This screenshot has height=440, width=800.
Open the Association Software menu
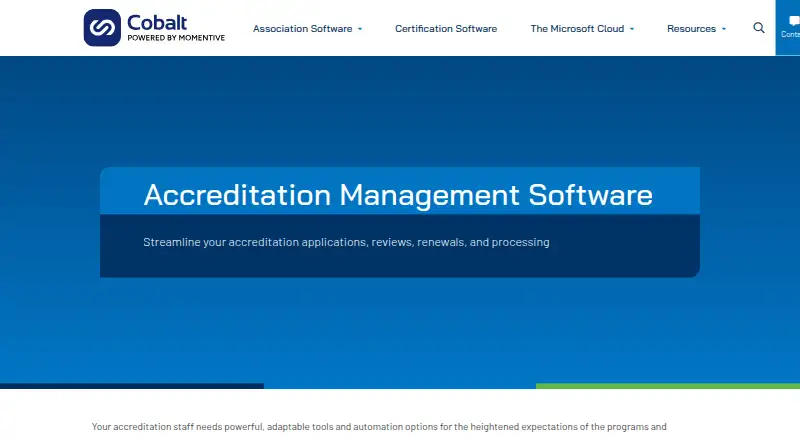click(x=302, y=29)
